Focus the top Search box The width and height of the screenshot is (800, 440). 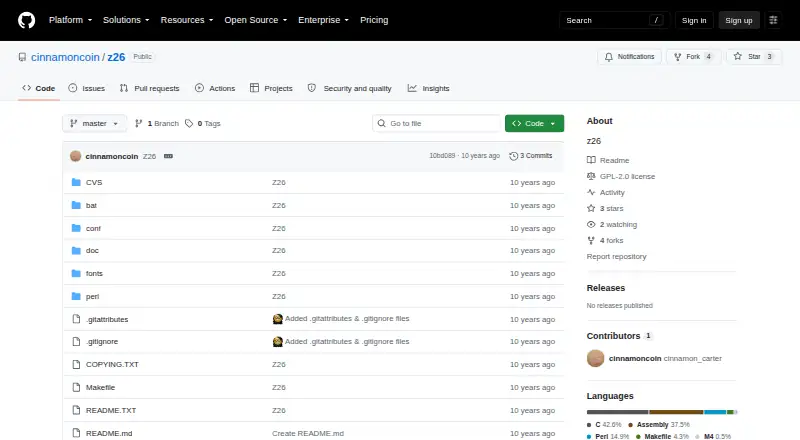tap(614, 20)
